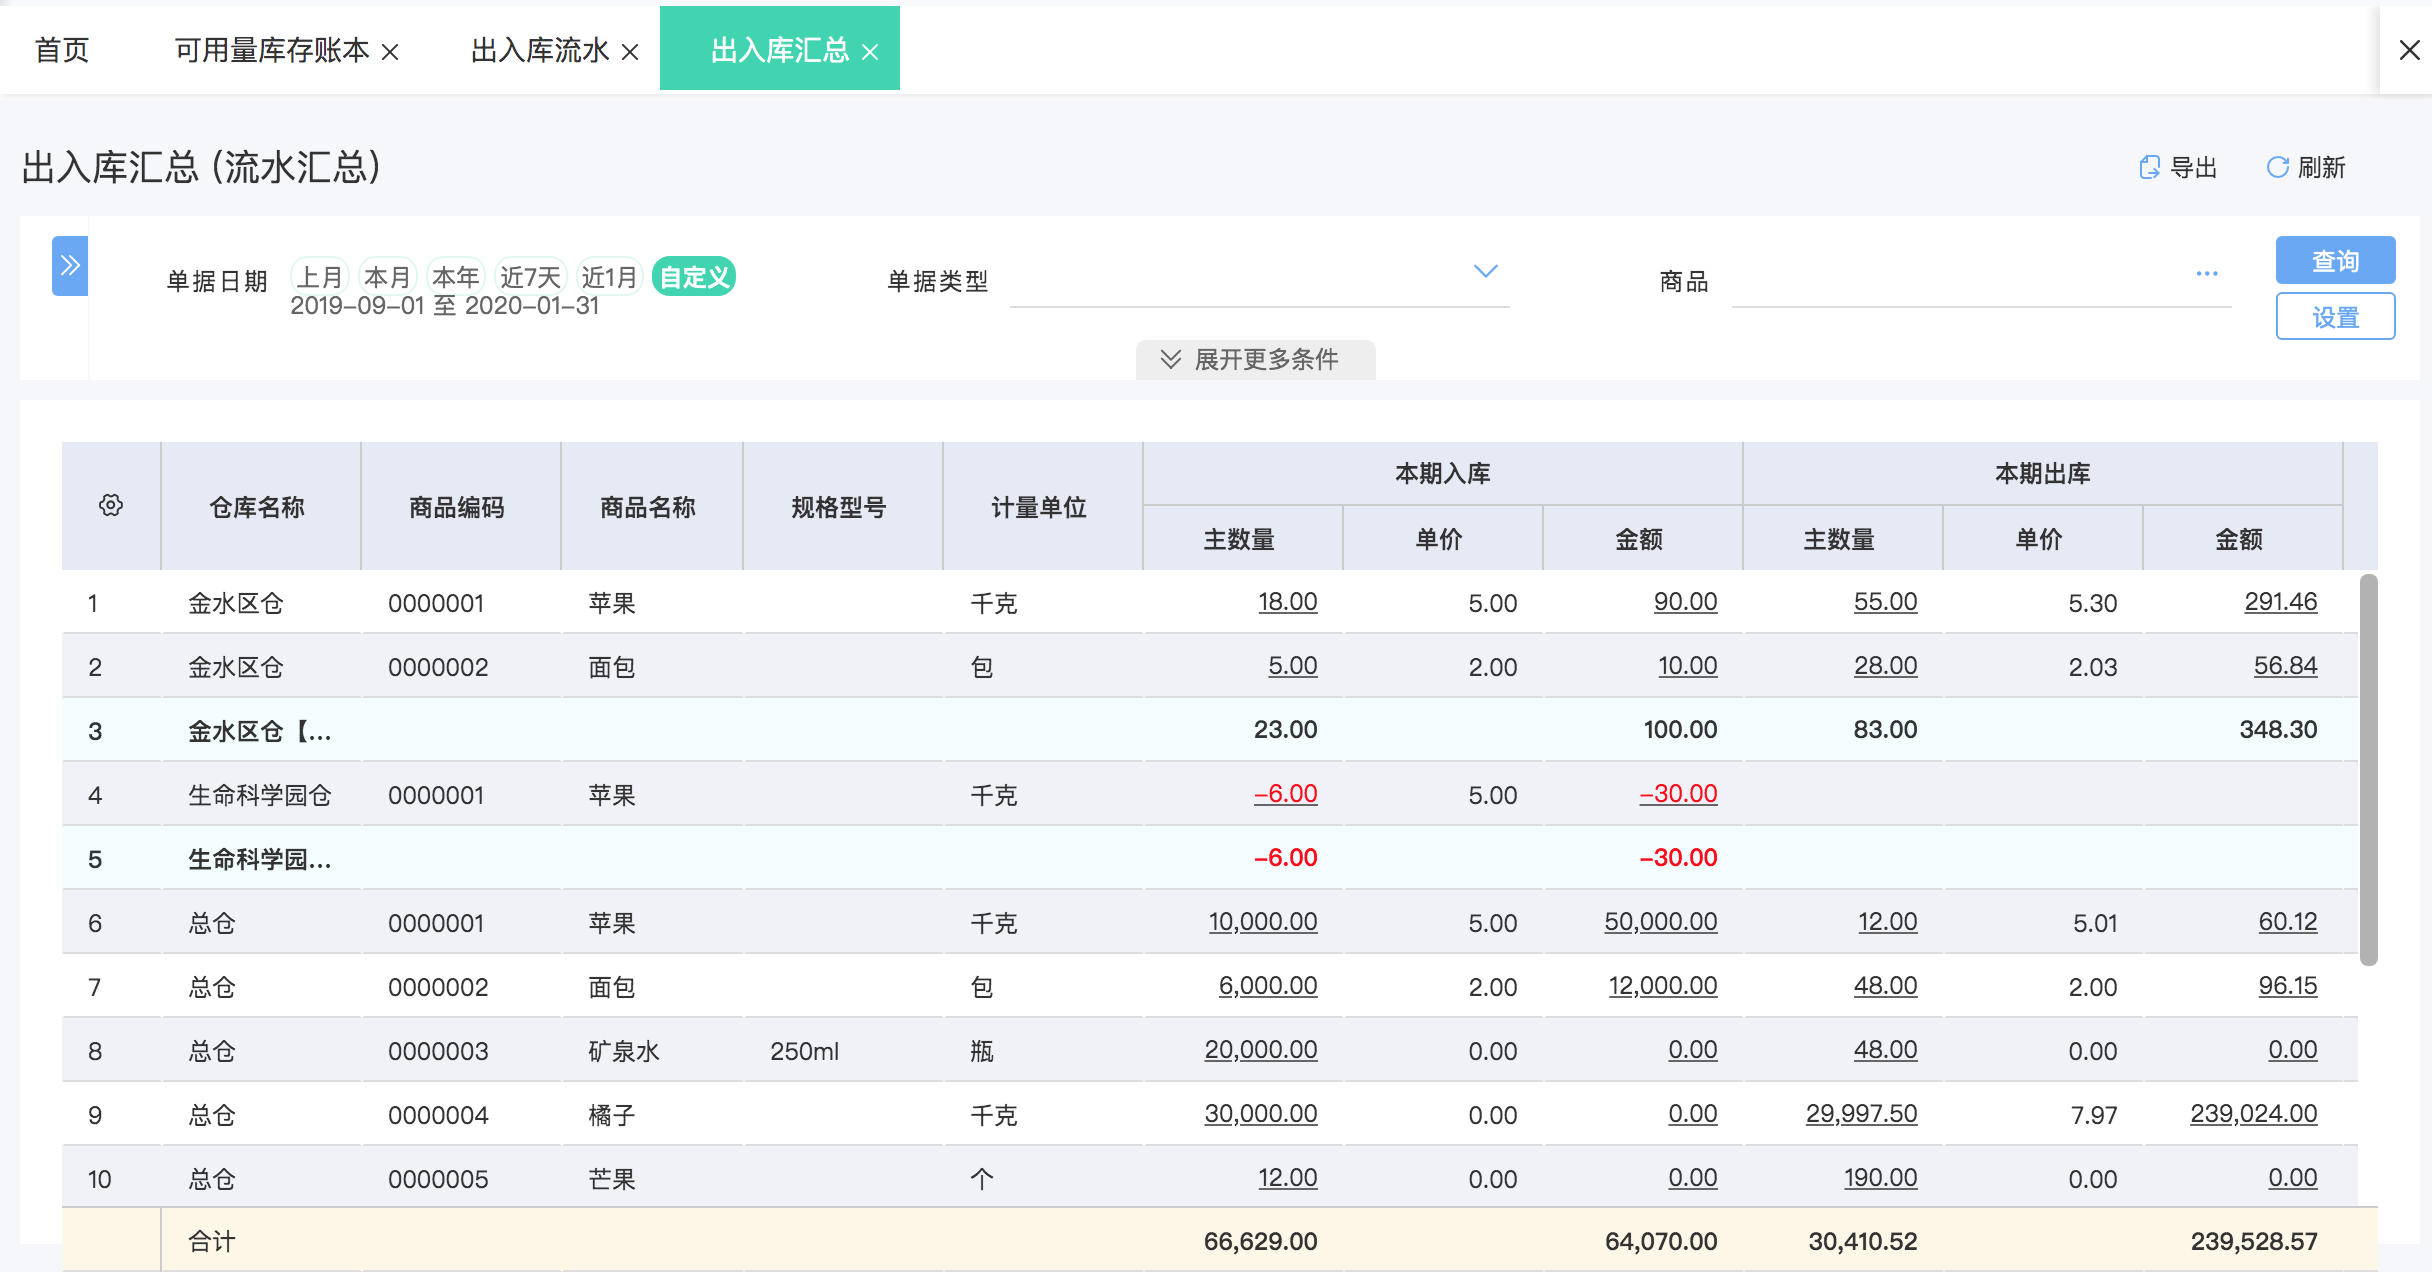
Task: Click the 首页 home menu item
Action: point(60,48)
